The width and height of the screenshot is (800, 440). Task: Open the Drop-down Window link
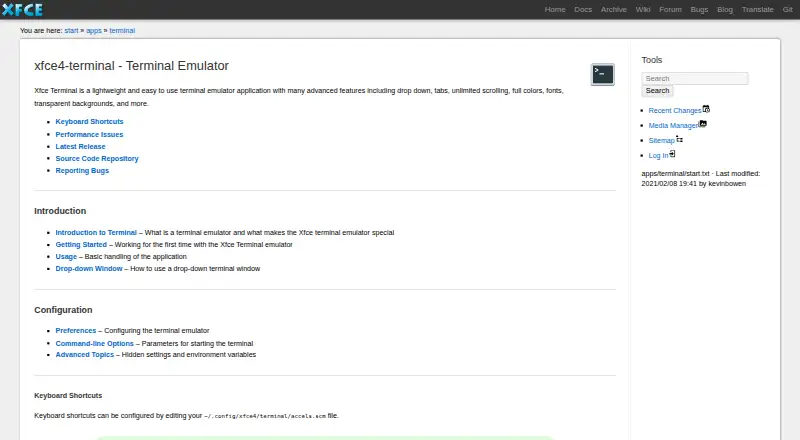pos(89,268)
